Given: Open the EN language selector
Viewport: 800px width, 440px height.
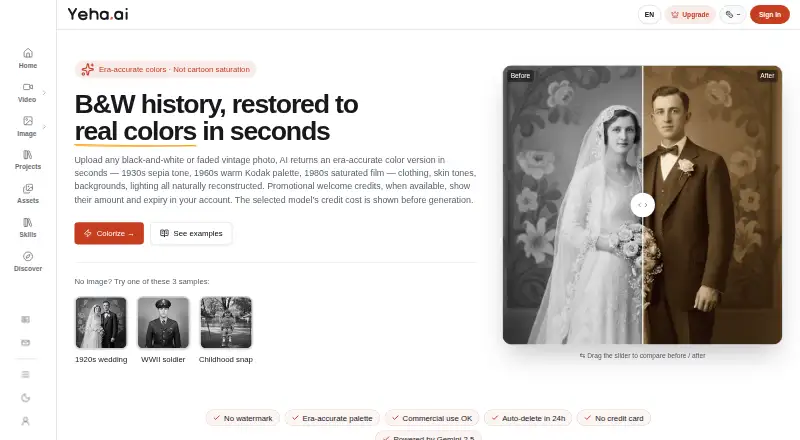Looking at the screenshot, I should point(649,15).
